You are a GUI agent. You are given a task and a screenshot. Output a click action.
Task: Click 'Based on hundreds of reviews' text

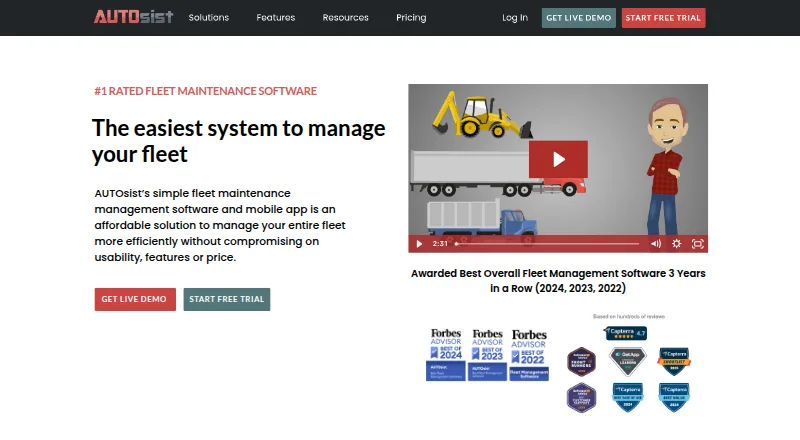tap(629, 316)
